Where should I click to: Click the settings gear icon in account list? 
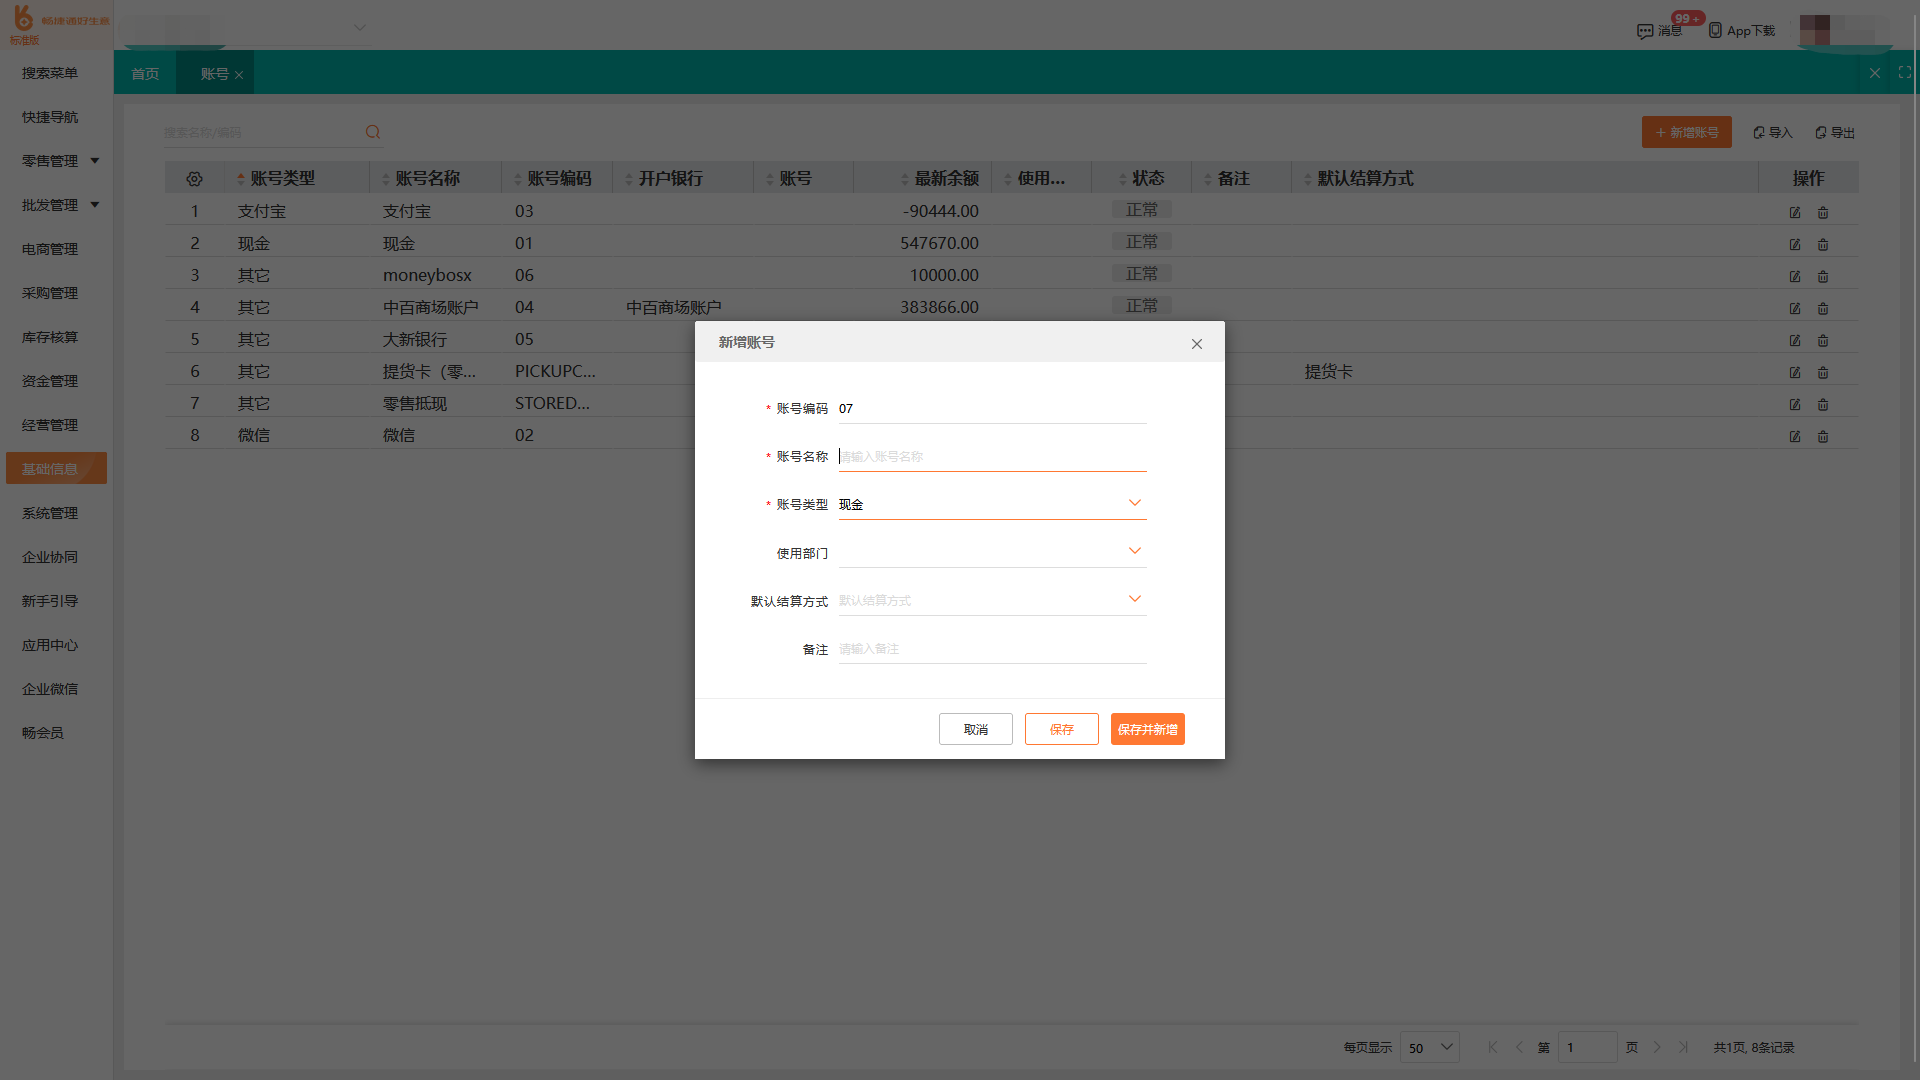[x=195, y=178]
